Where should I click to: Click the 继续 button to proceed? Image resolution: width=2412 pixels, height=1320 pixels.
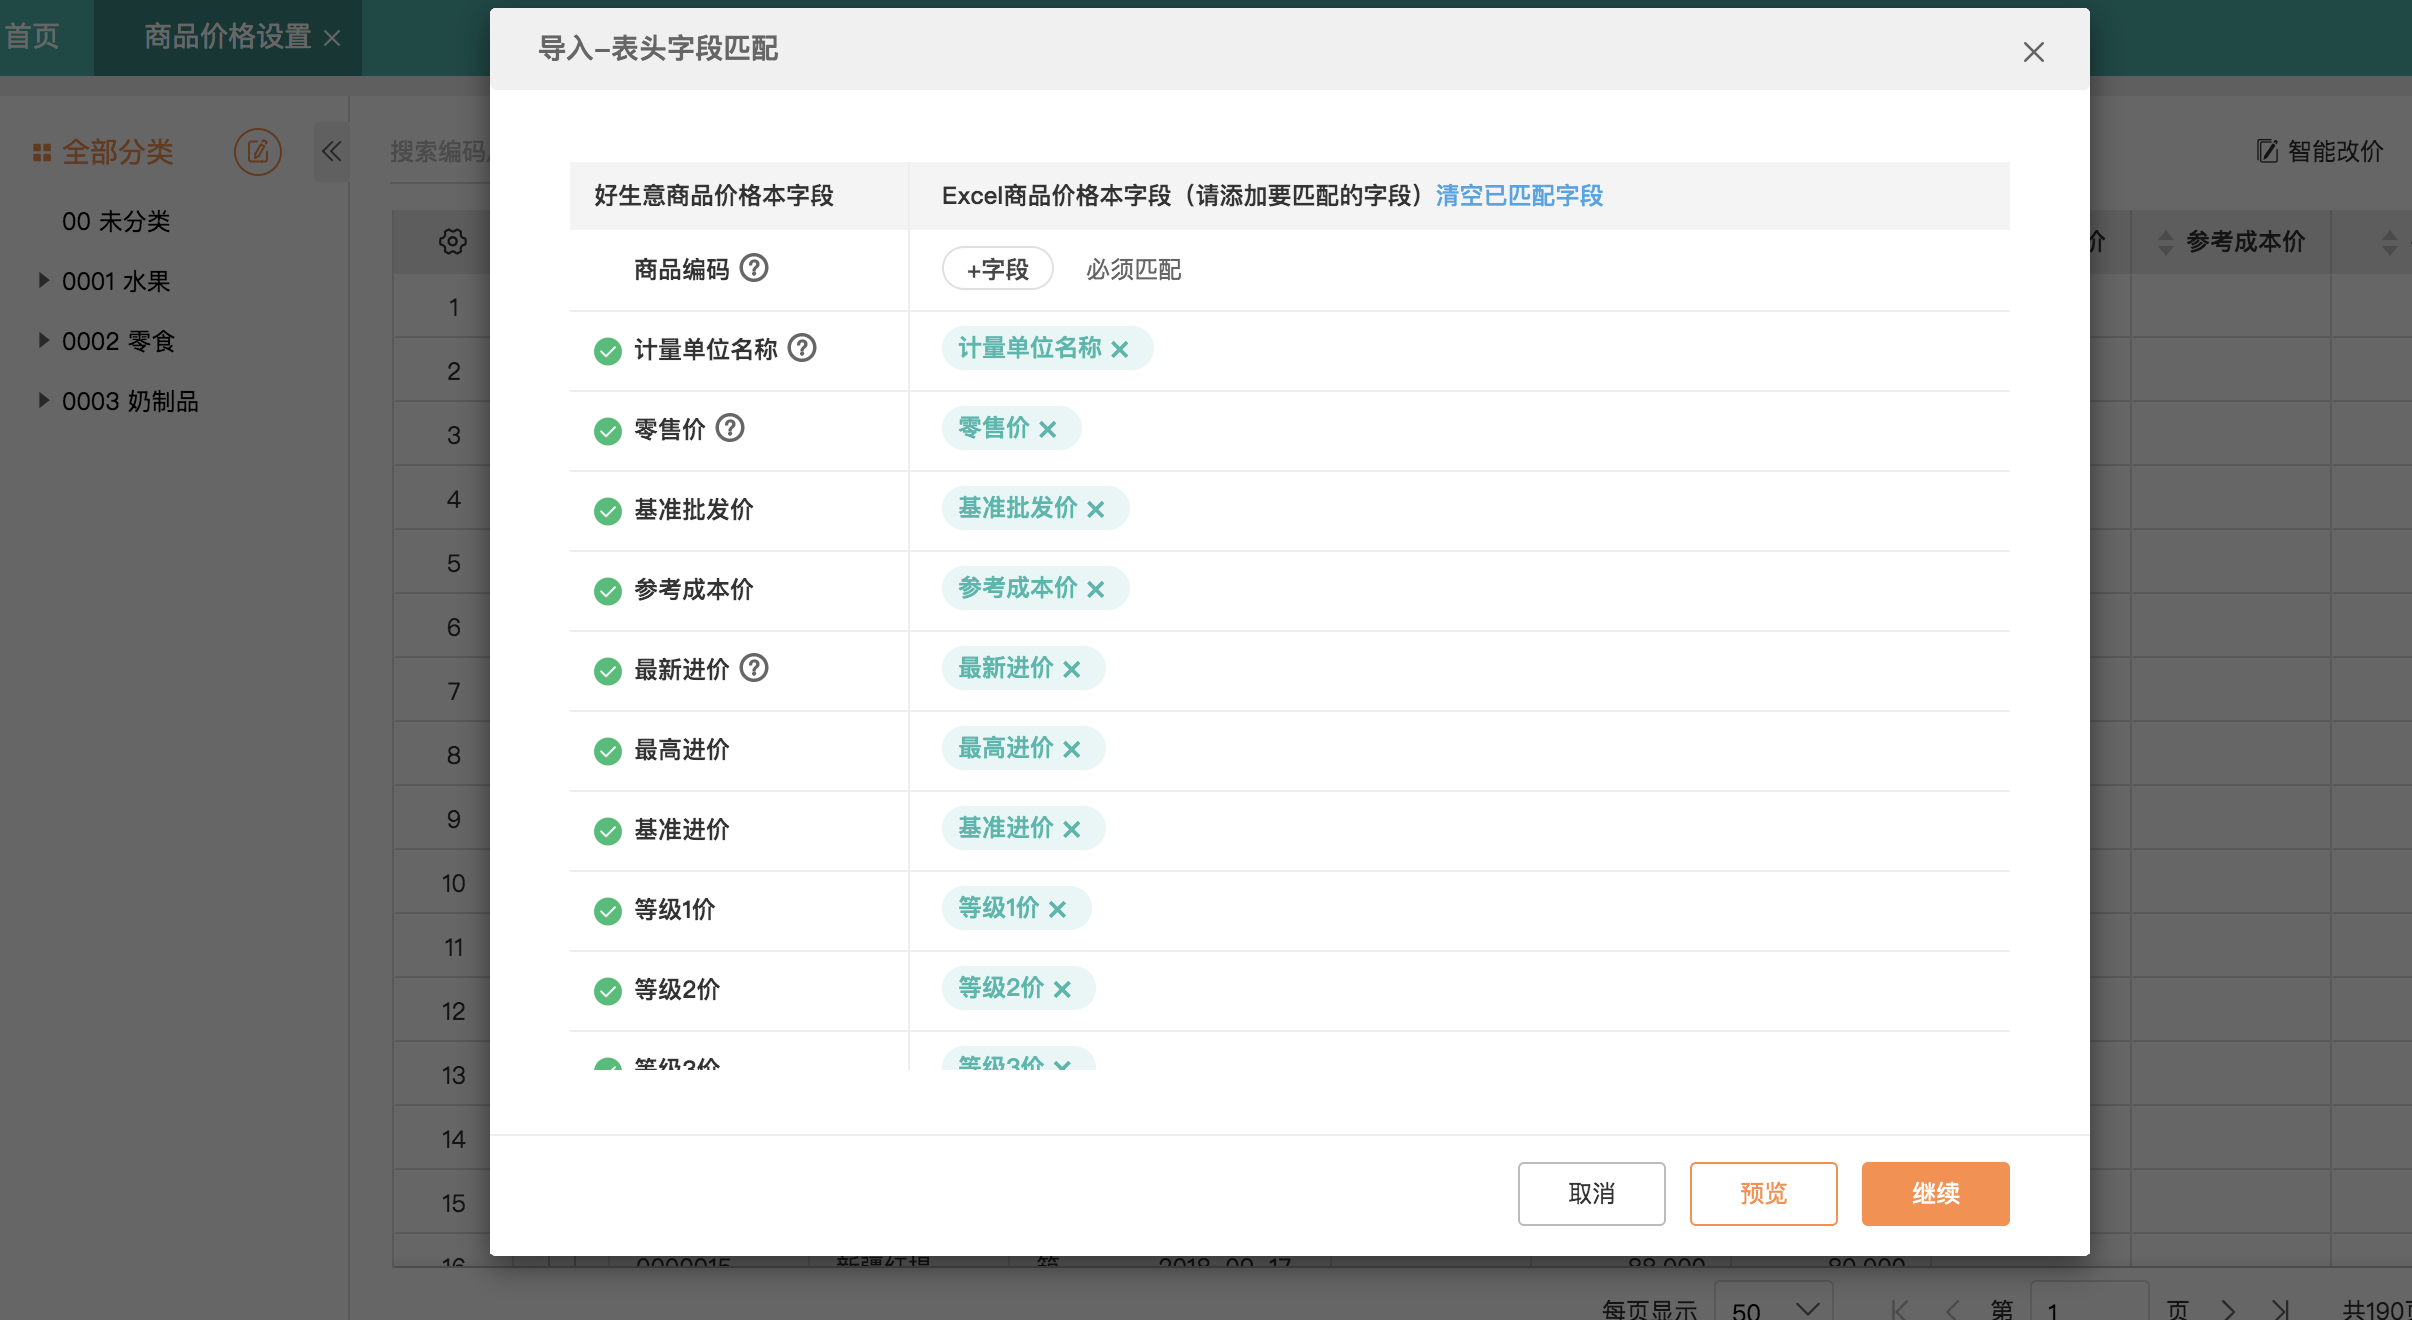(1936, 1192)
